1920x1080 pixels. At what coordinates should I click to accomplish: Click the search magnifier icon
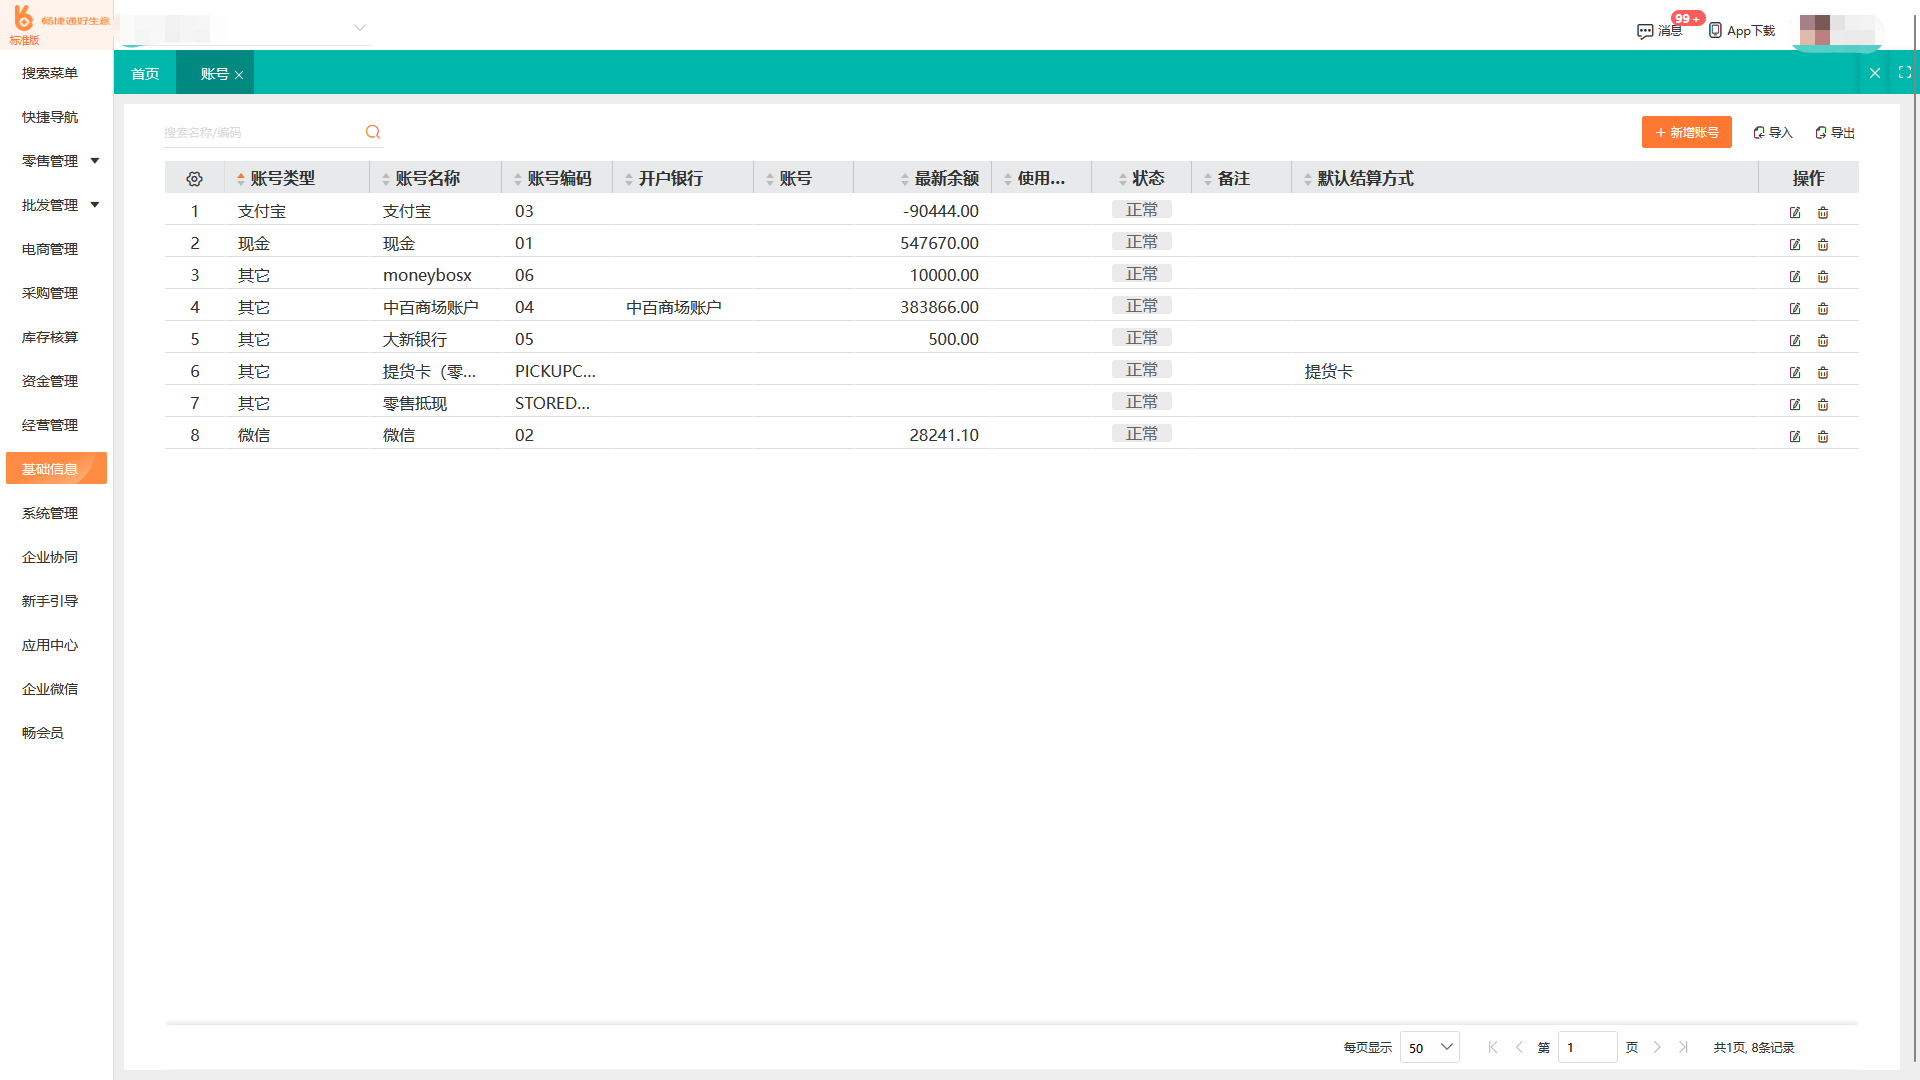(373, 131)
